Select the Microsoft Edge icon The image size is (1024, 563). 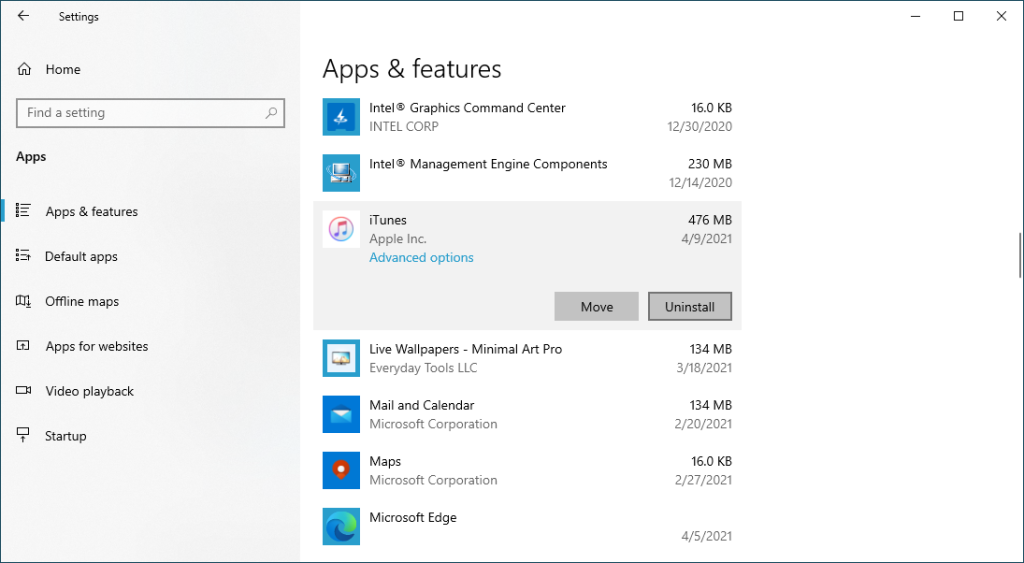341,526
